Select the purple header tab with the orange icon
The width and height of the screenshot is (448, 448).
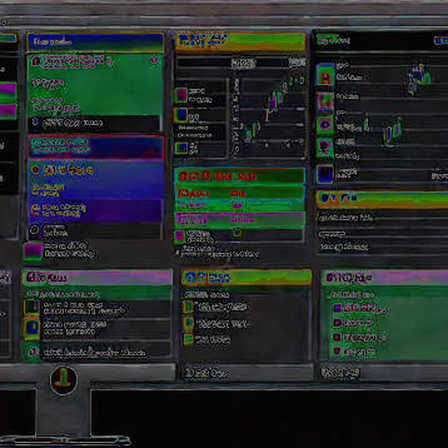[x=97, y=277]
